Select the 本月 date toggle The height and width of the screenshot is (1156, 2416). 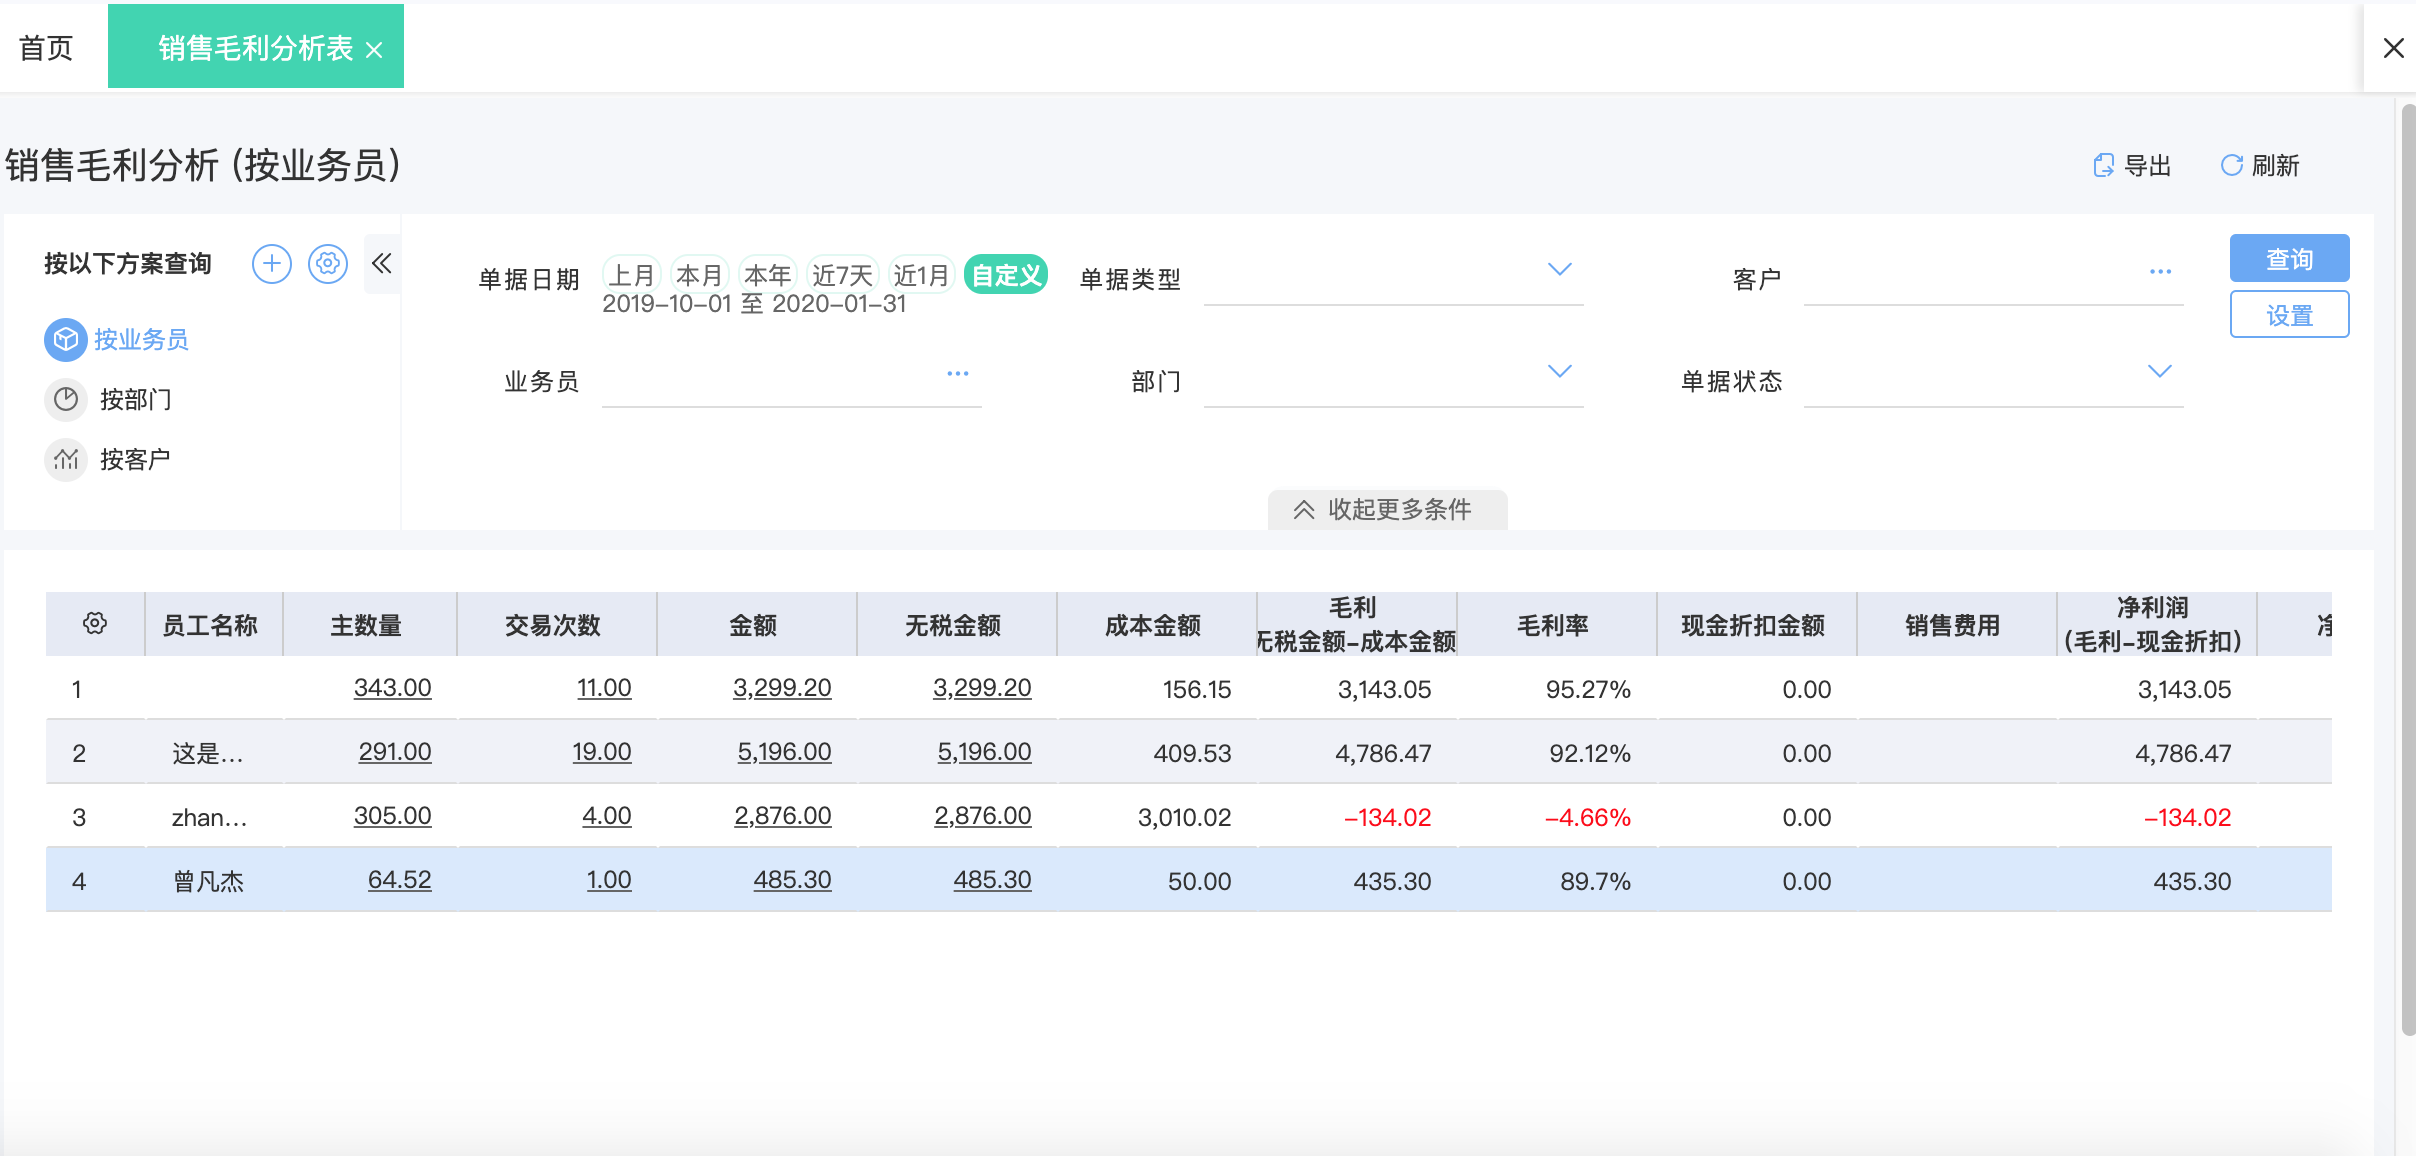[690, 274]
